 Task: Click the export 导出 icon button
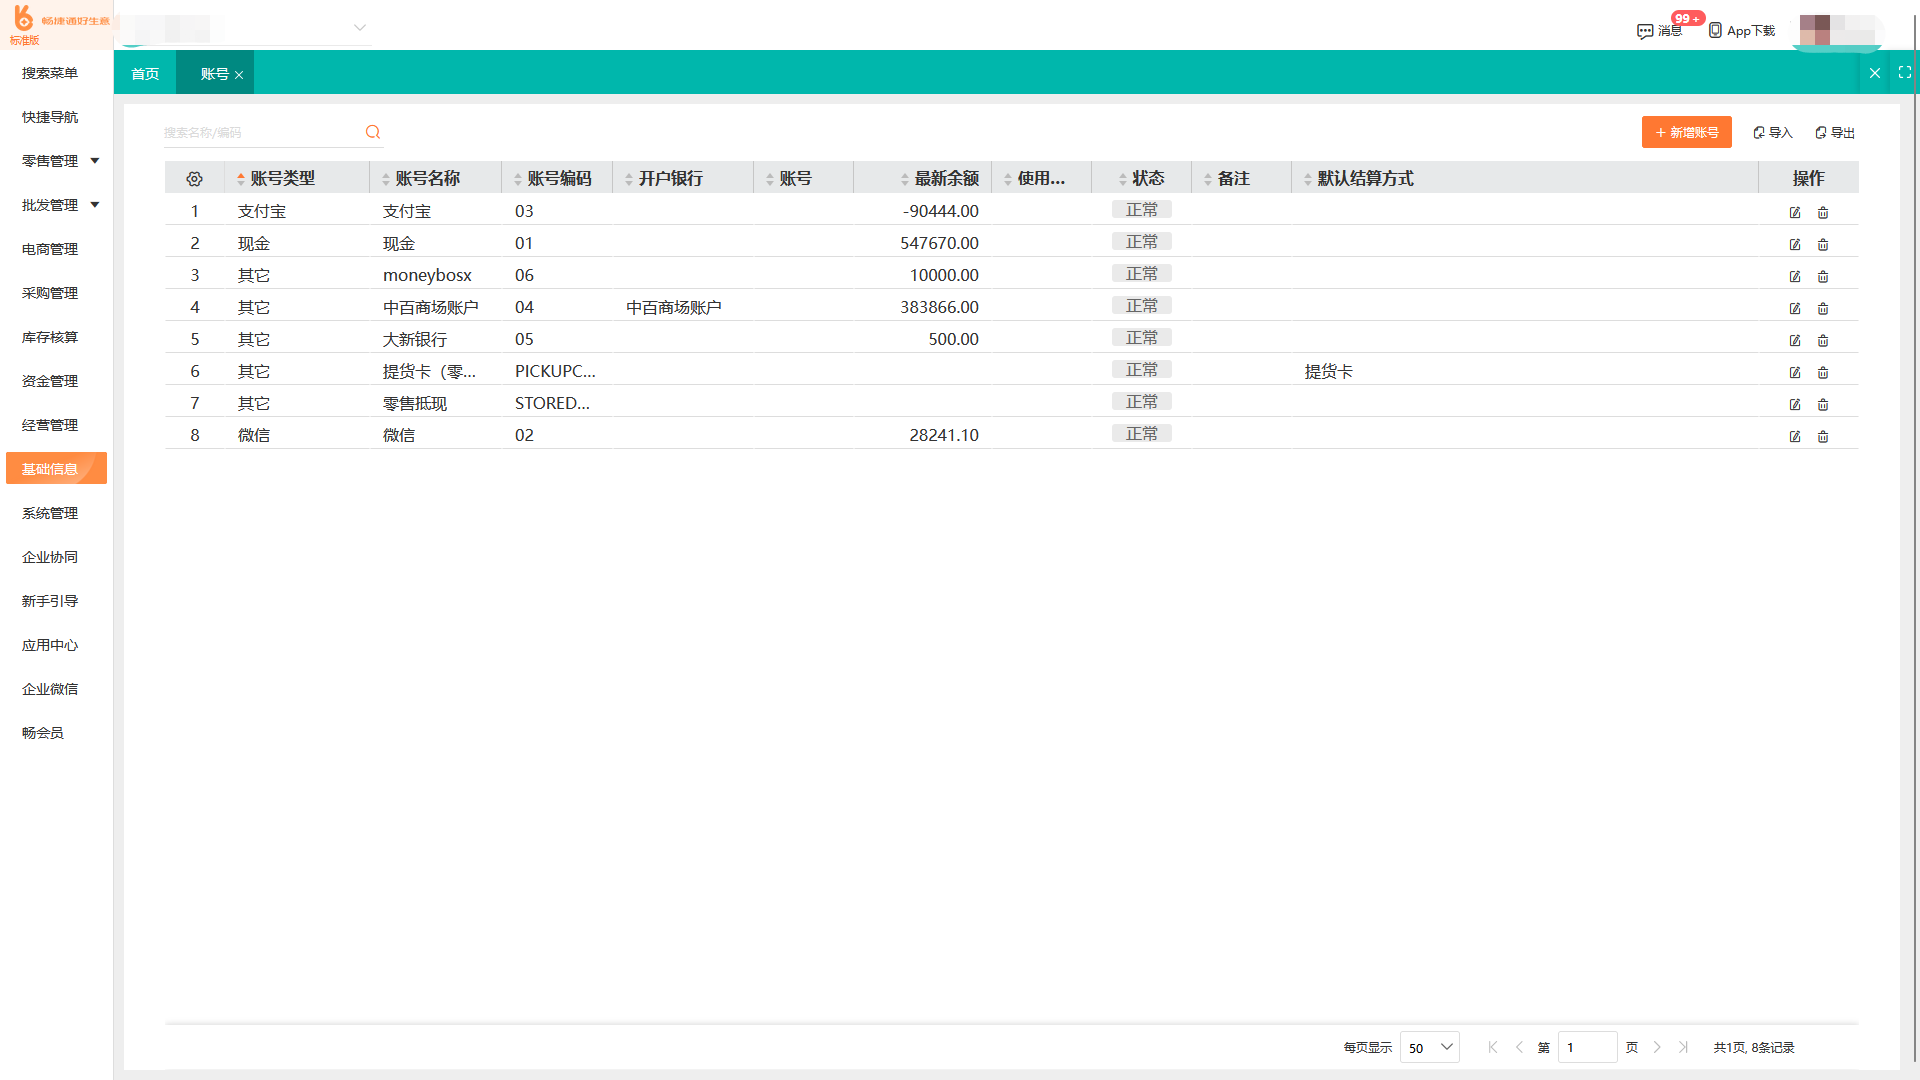pyautogui.click(x=1834, y=132)
